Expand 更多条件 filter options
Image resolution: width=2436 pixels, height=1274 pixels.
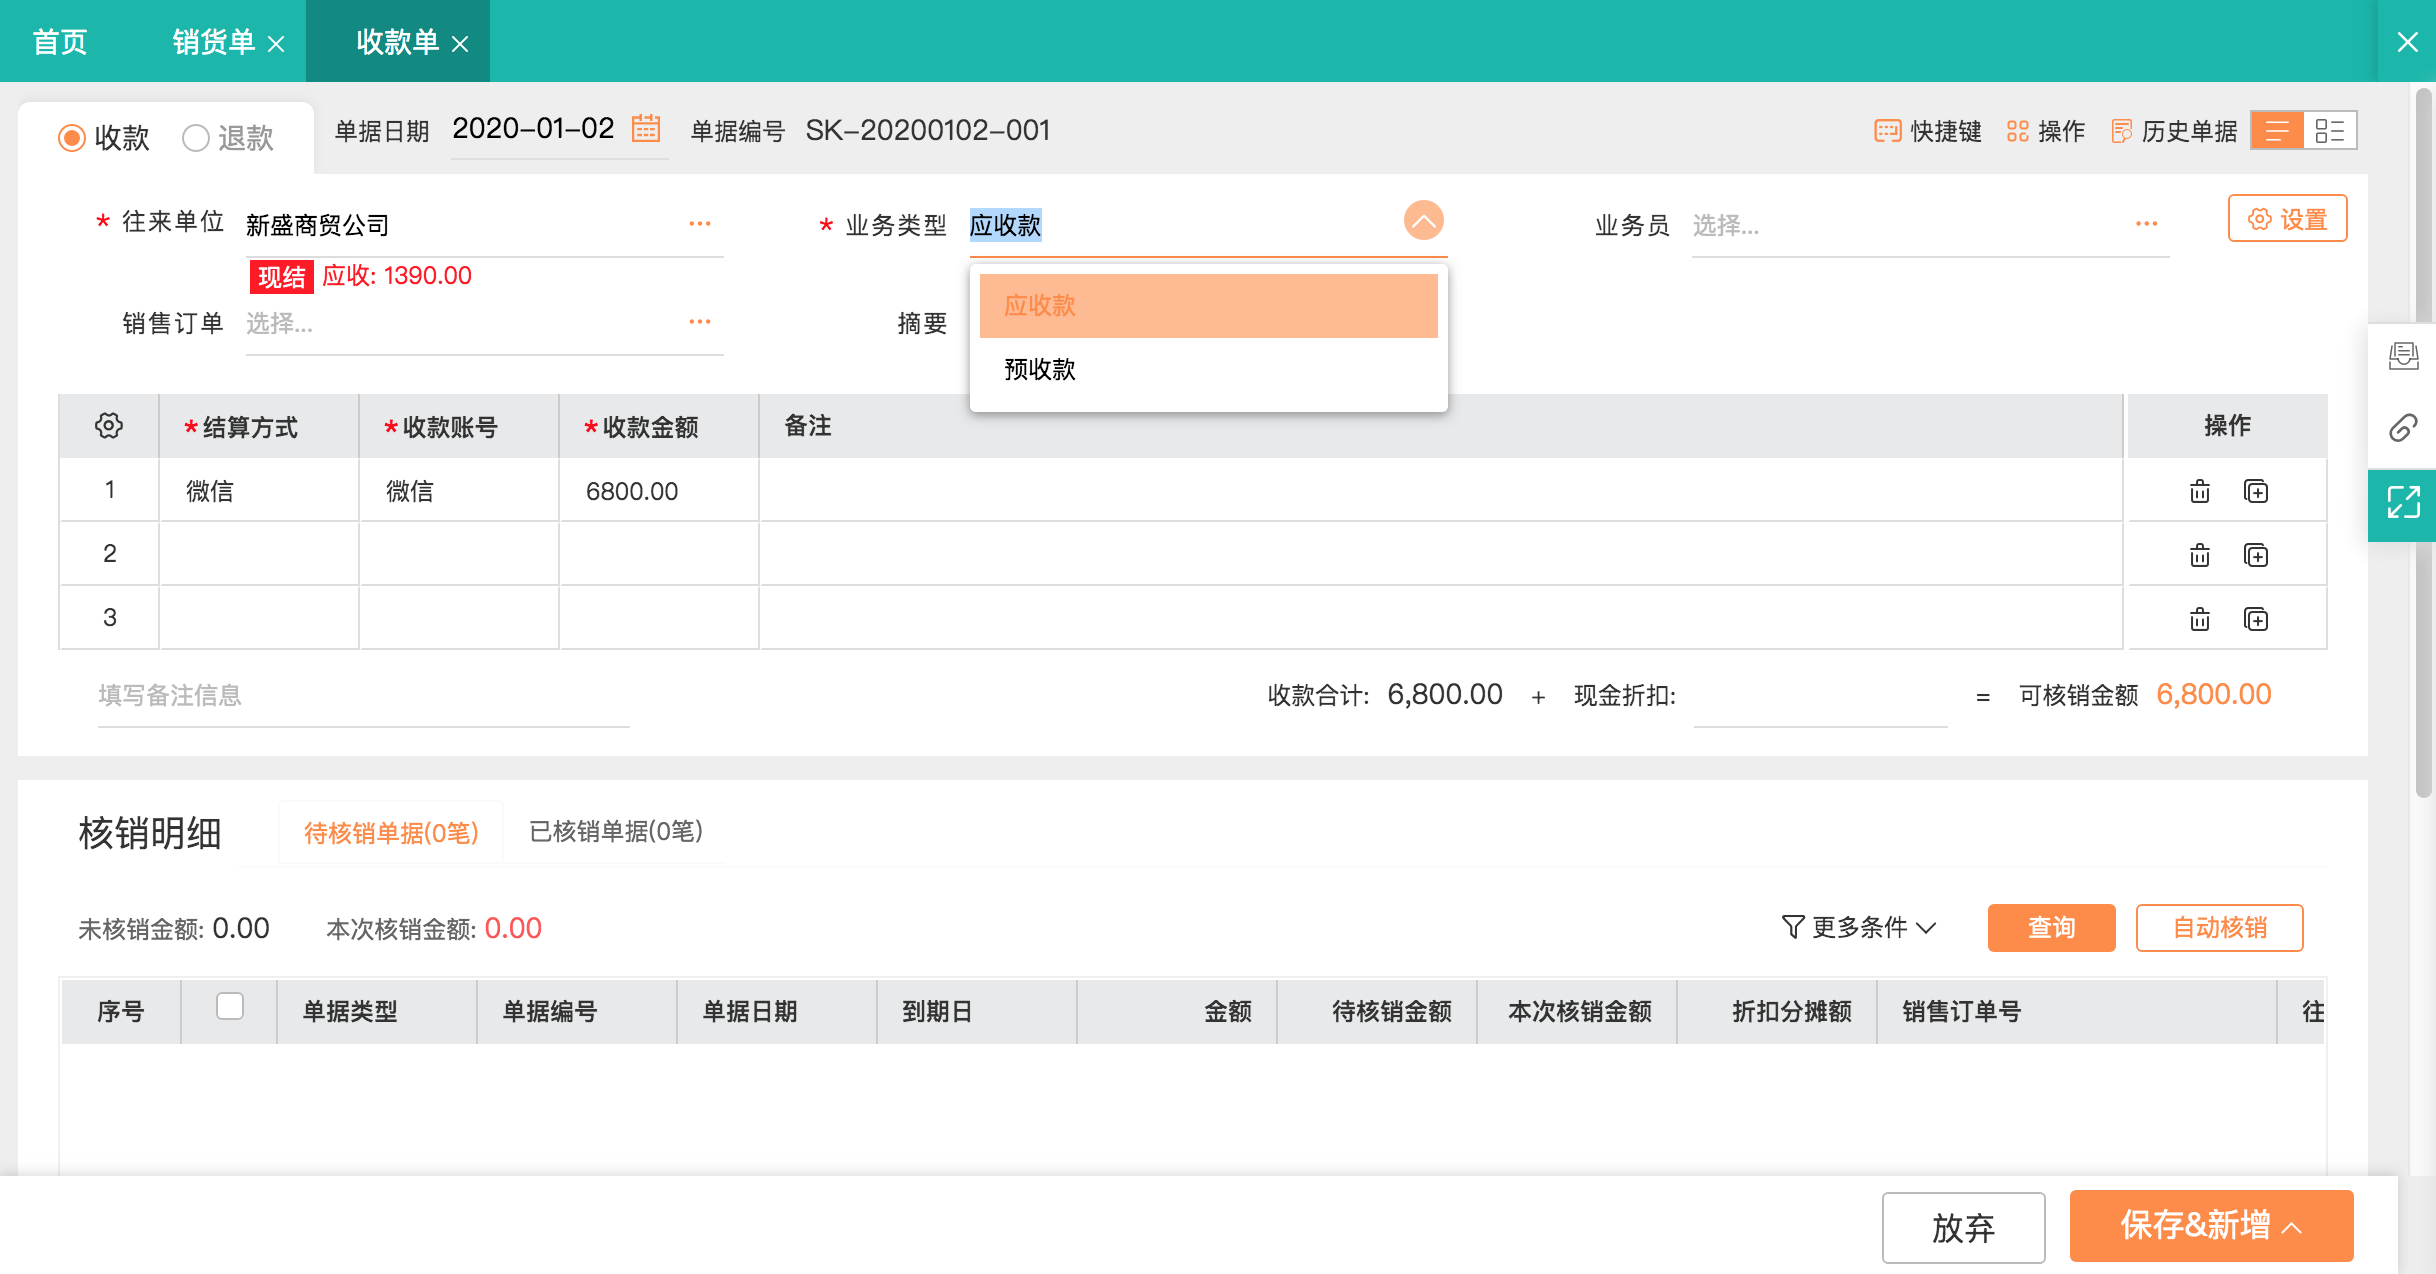[x=1859, y=926]
